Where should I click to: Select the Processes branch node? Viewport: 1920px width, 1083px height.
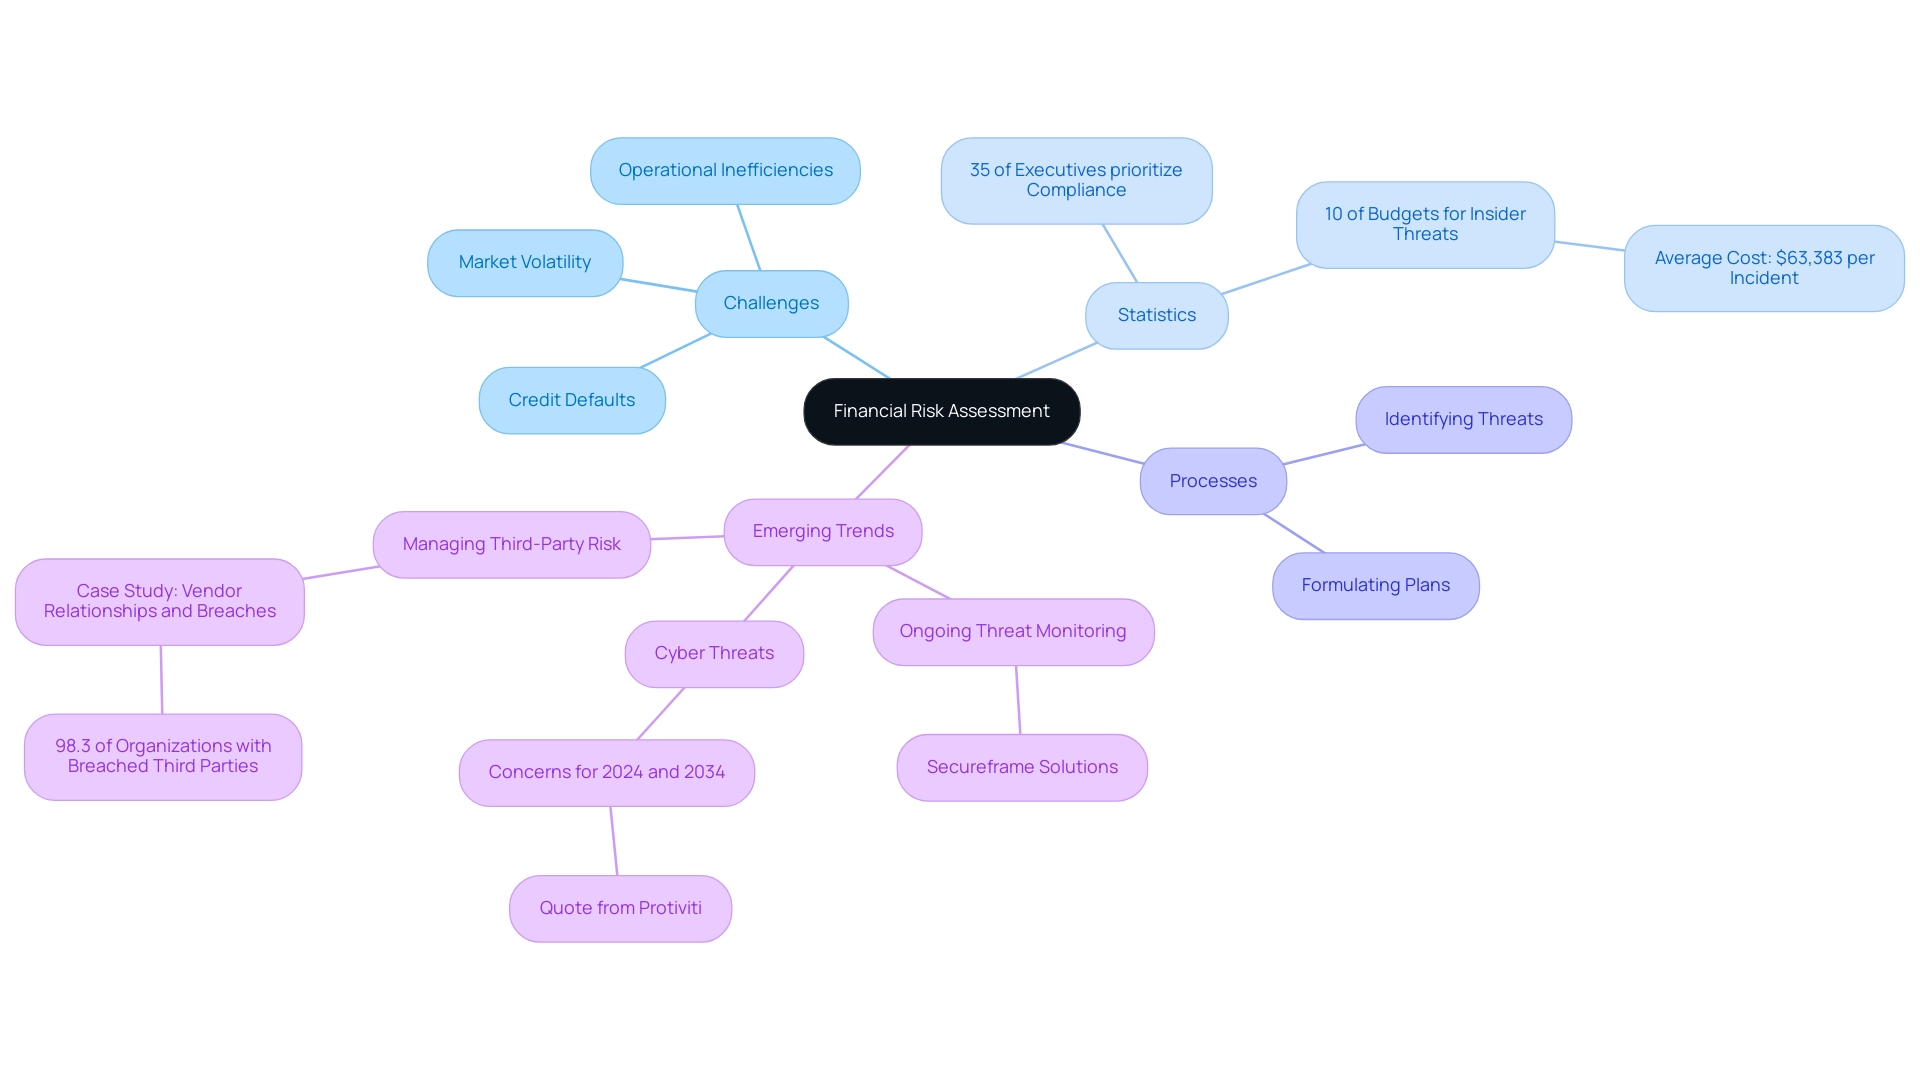1211,480
